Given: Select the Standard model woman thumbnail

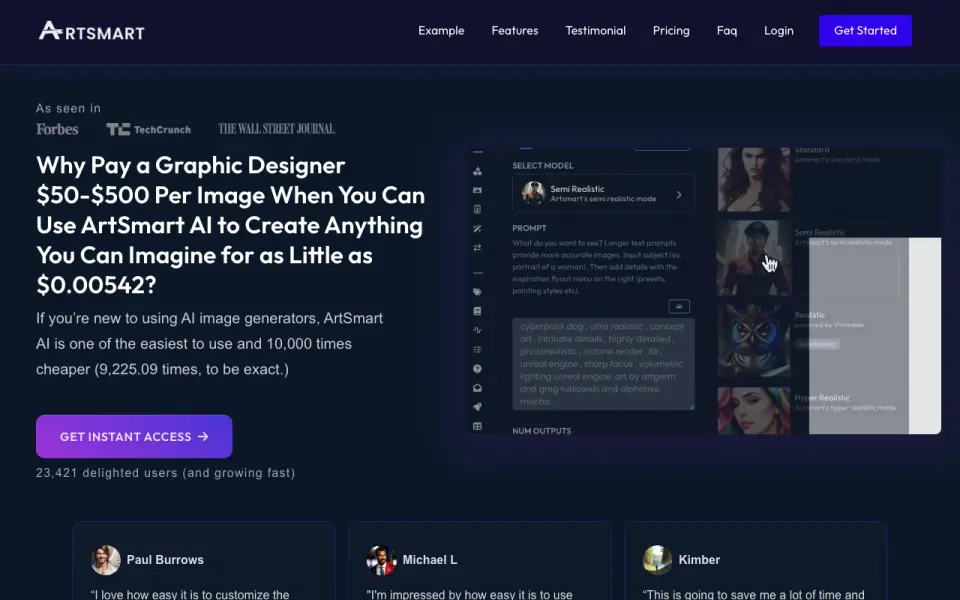Looking at the screenshot, I should [754, 179].
